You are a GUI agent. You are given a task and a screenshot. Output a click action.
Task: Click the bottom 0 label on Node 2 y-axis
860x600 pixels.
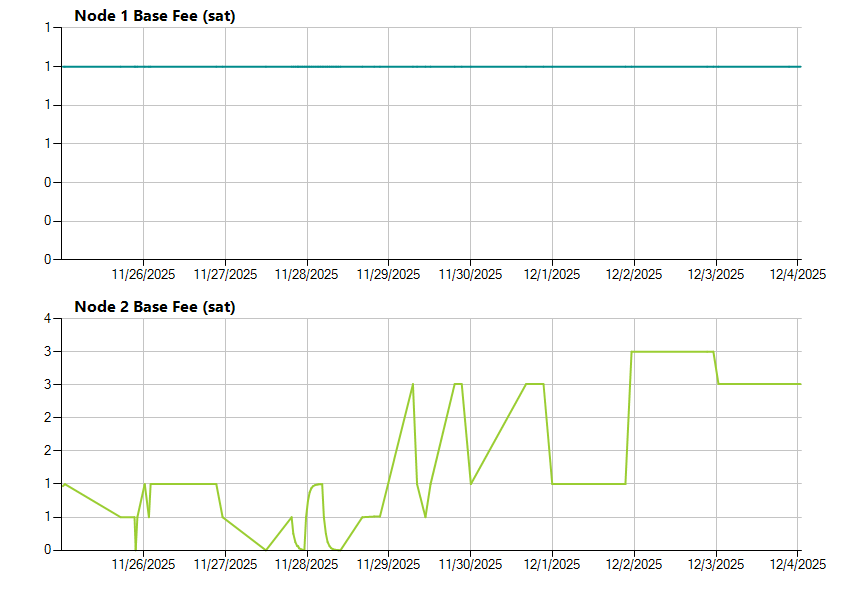coord(46,550)
